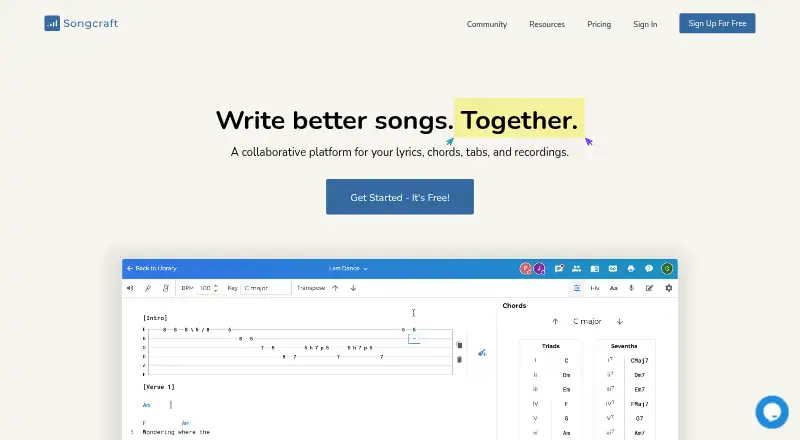Go to the Pricing page
Screen dimensions: 800x440
599,24
